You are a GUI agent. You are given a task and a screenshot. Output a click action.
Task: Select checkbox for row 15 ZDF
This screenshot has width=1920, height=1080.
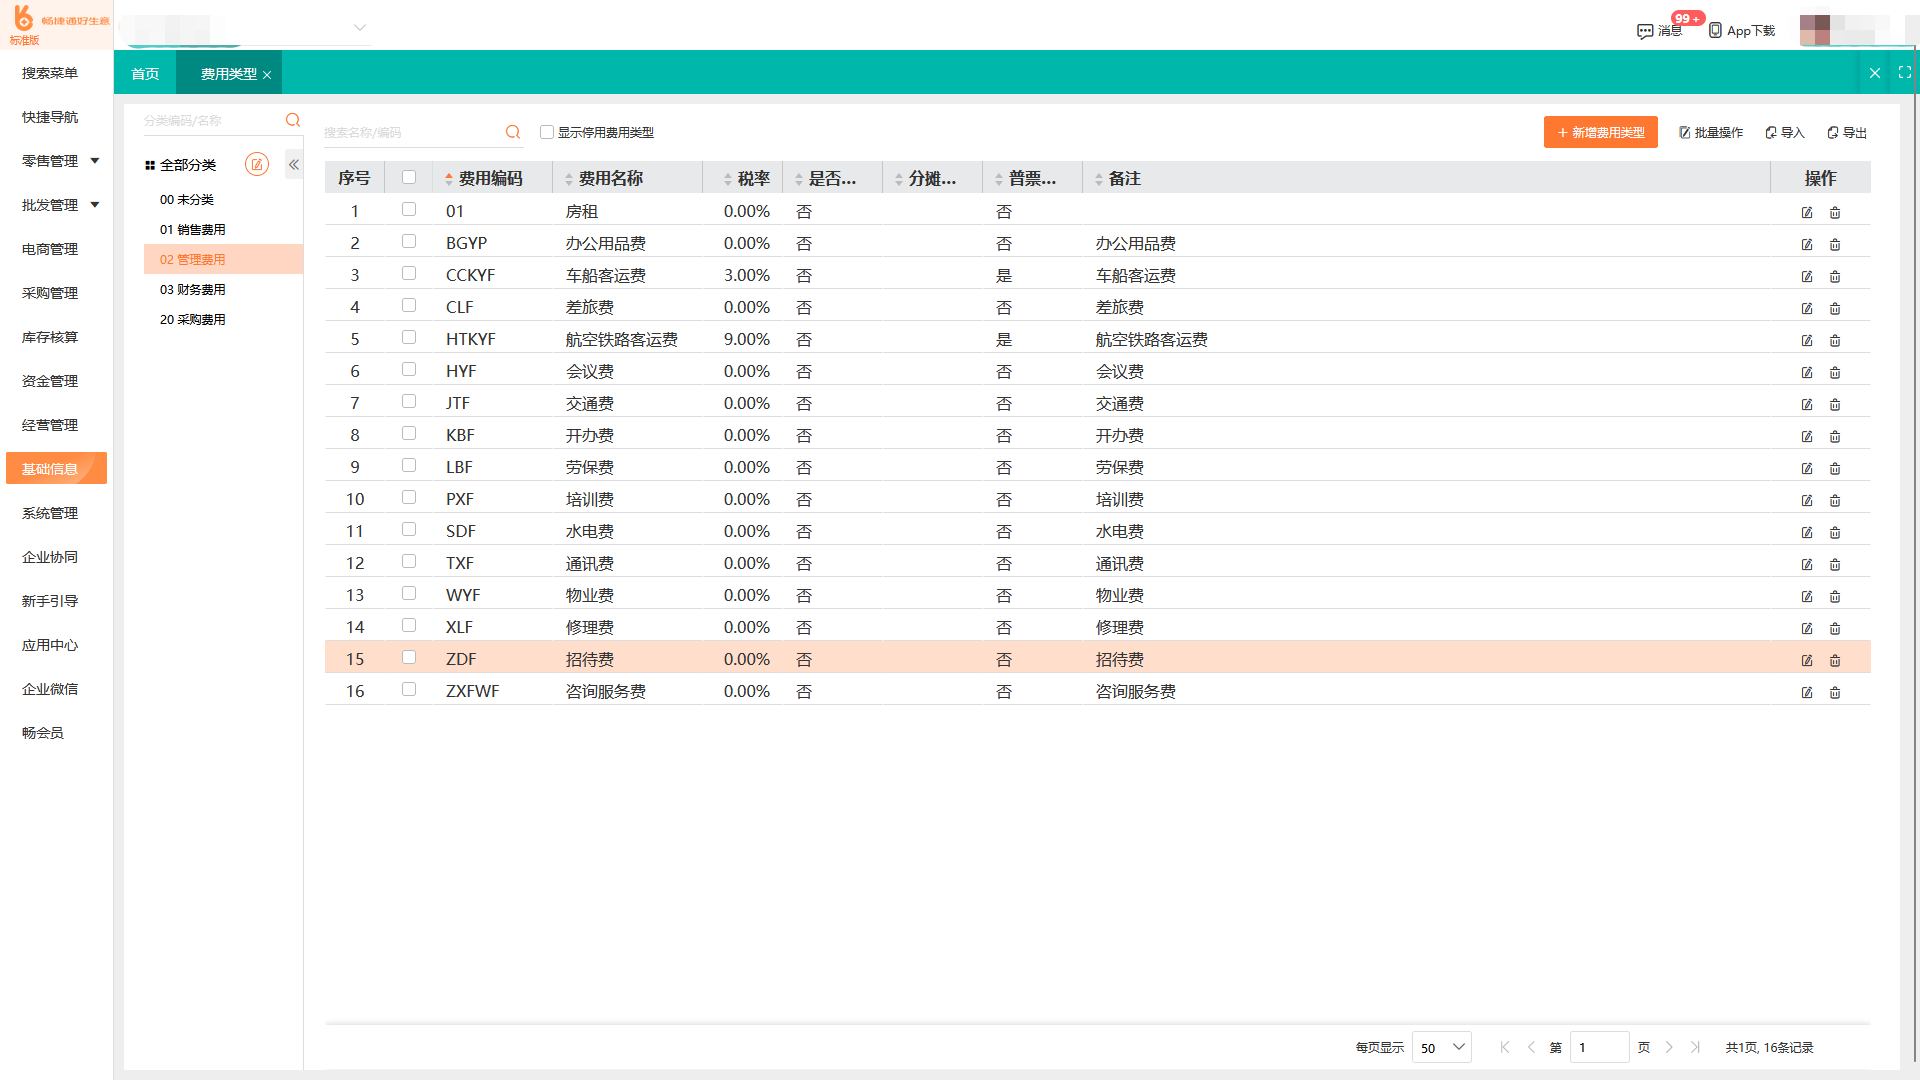[410, 658]
